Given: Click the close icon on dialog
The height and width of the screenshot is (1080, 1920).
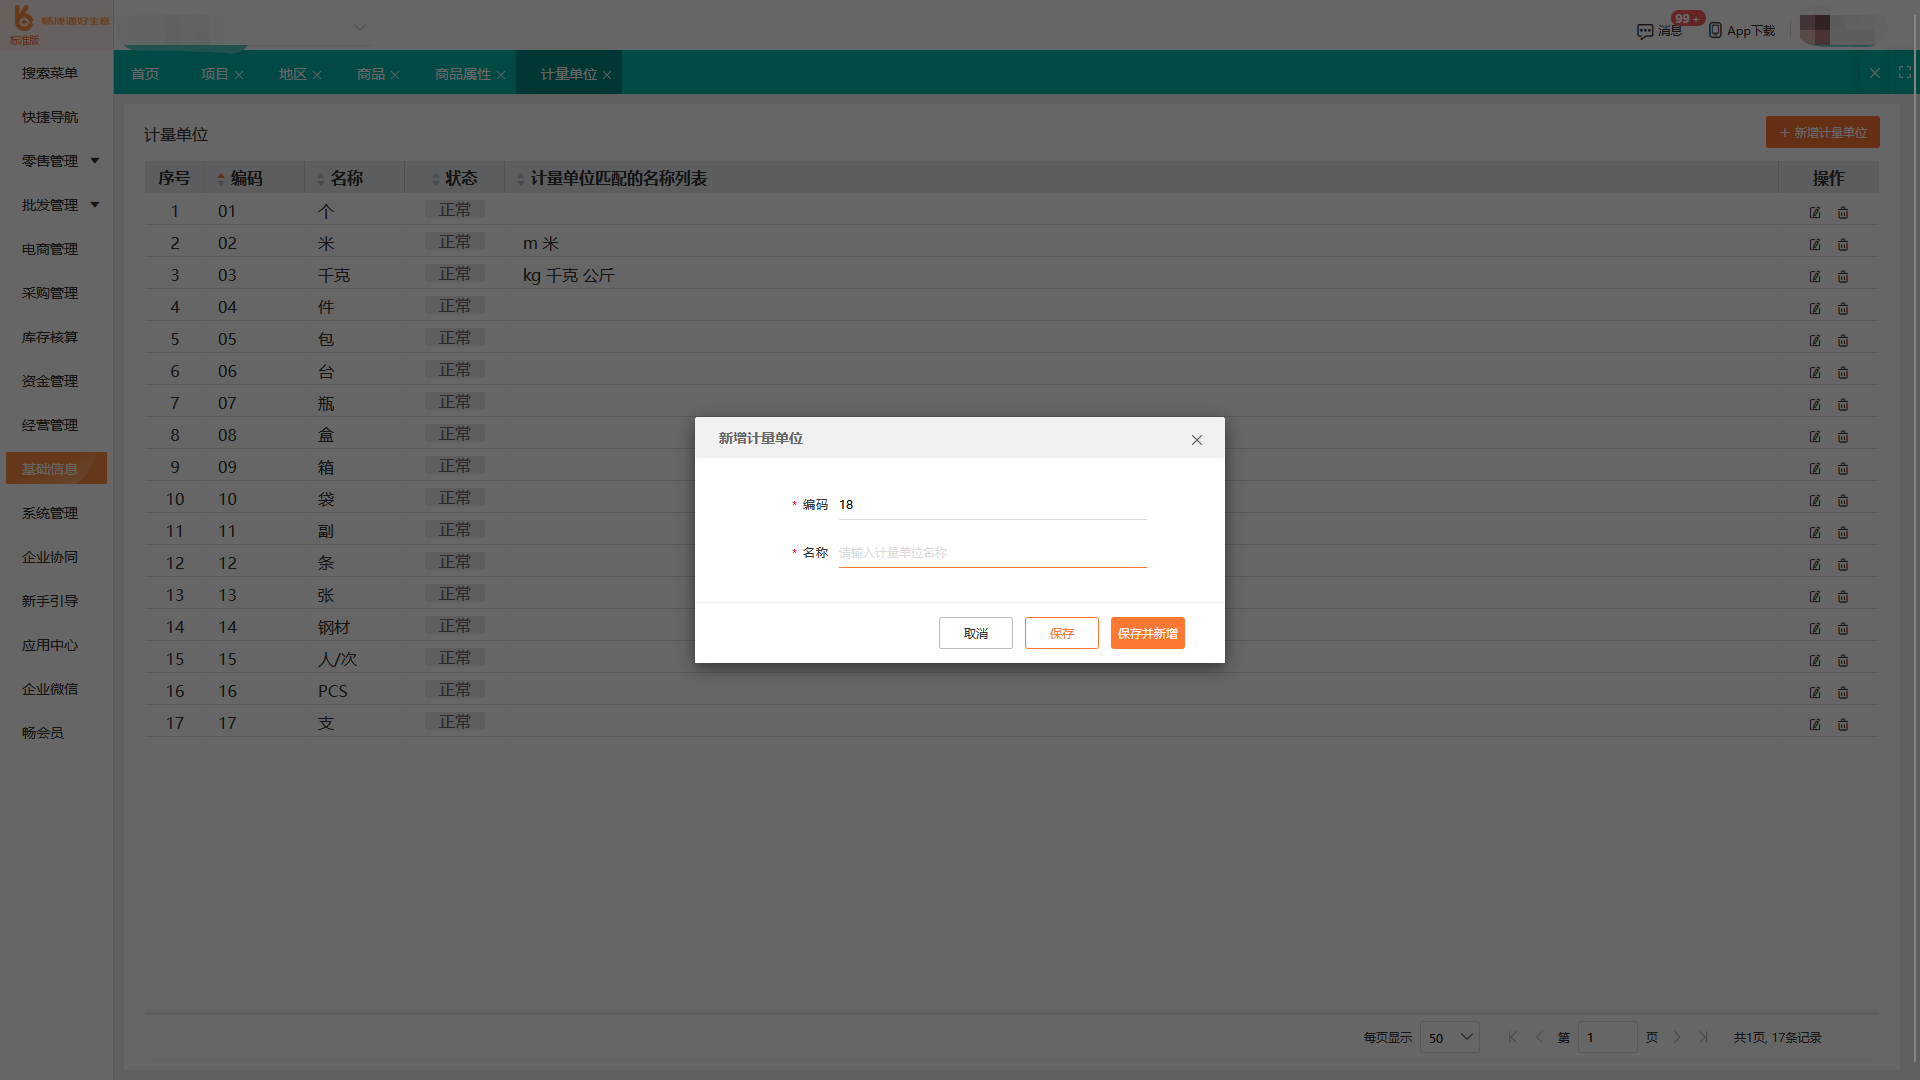Looking at the screenshot, I should pyautogui.click(x=1197, y=440).
